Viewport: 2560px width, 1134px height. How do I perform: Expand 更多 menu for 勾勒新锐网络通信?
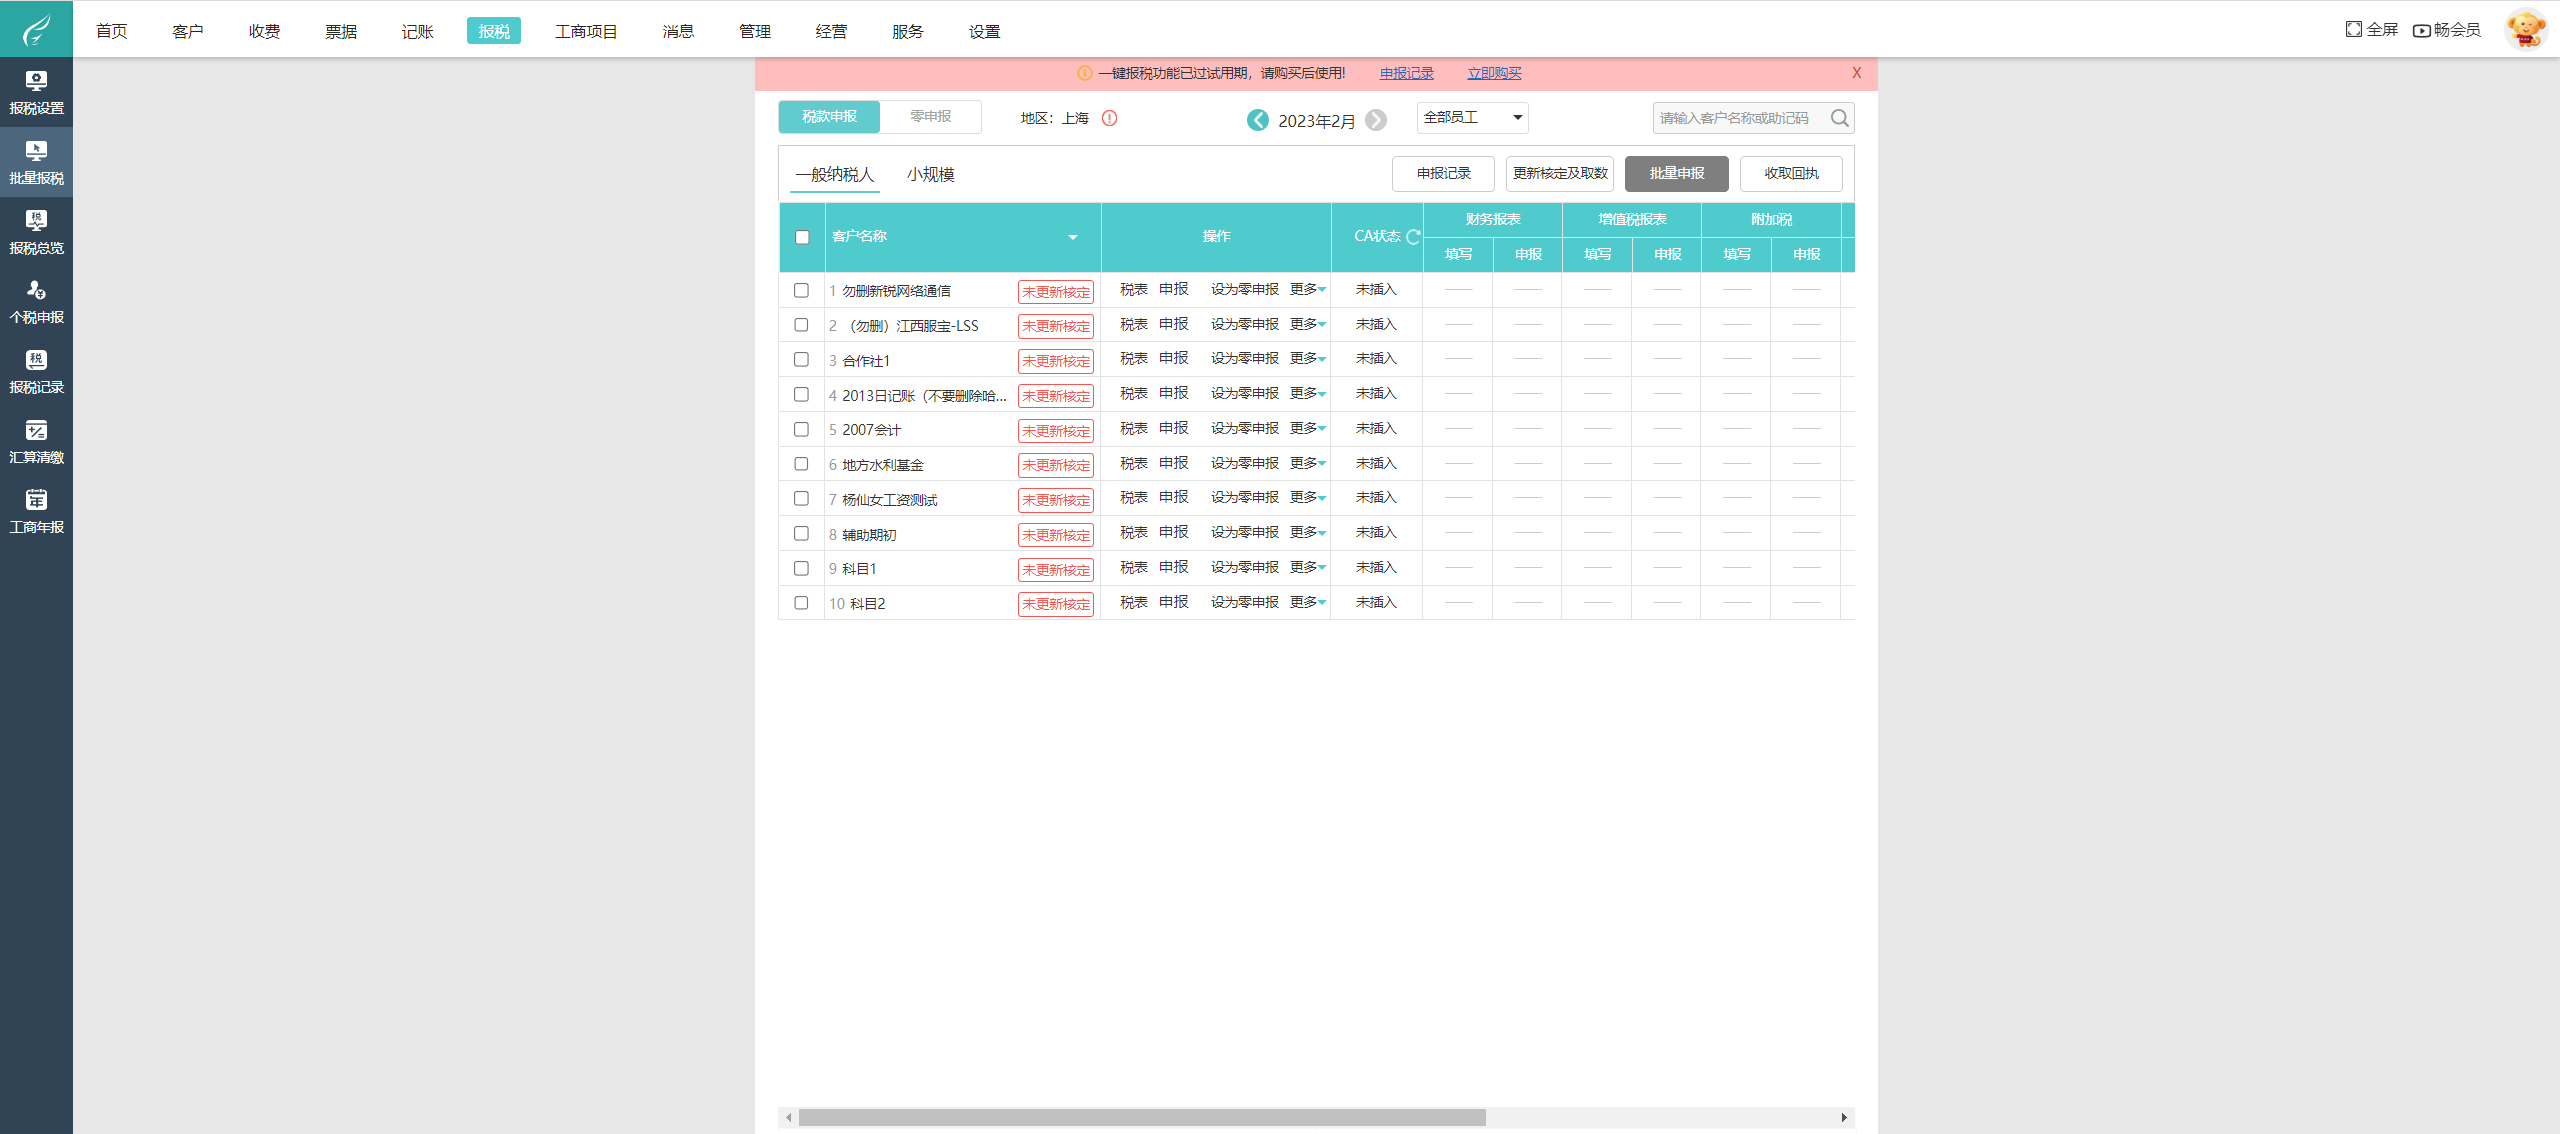[x=1306, y=290]
